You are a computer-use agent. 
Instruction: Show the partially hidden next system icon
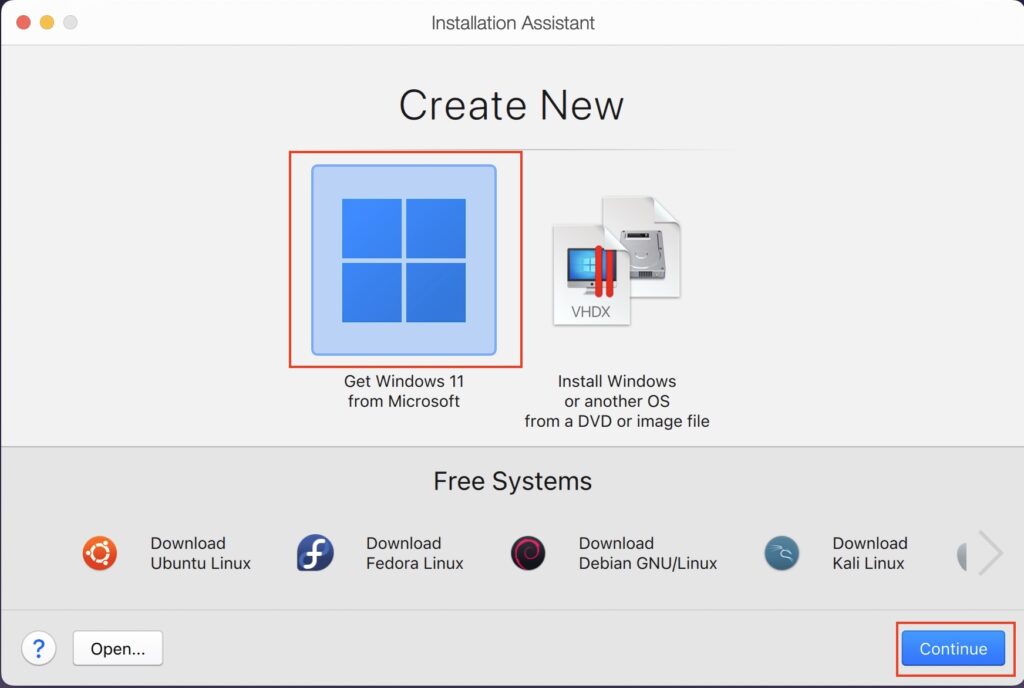(x=962, y=555)
